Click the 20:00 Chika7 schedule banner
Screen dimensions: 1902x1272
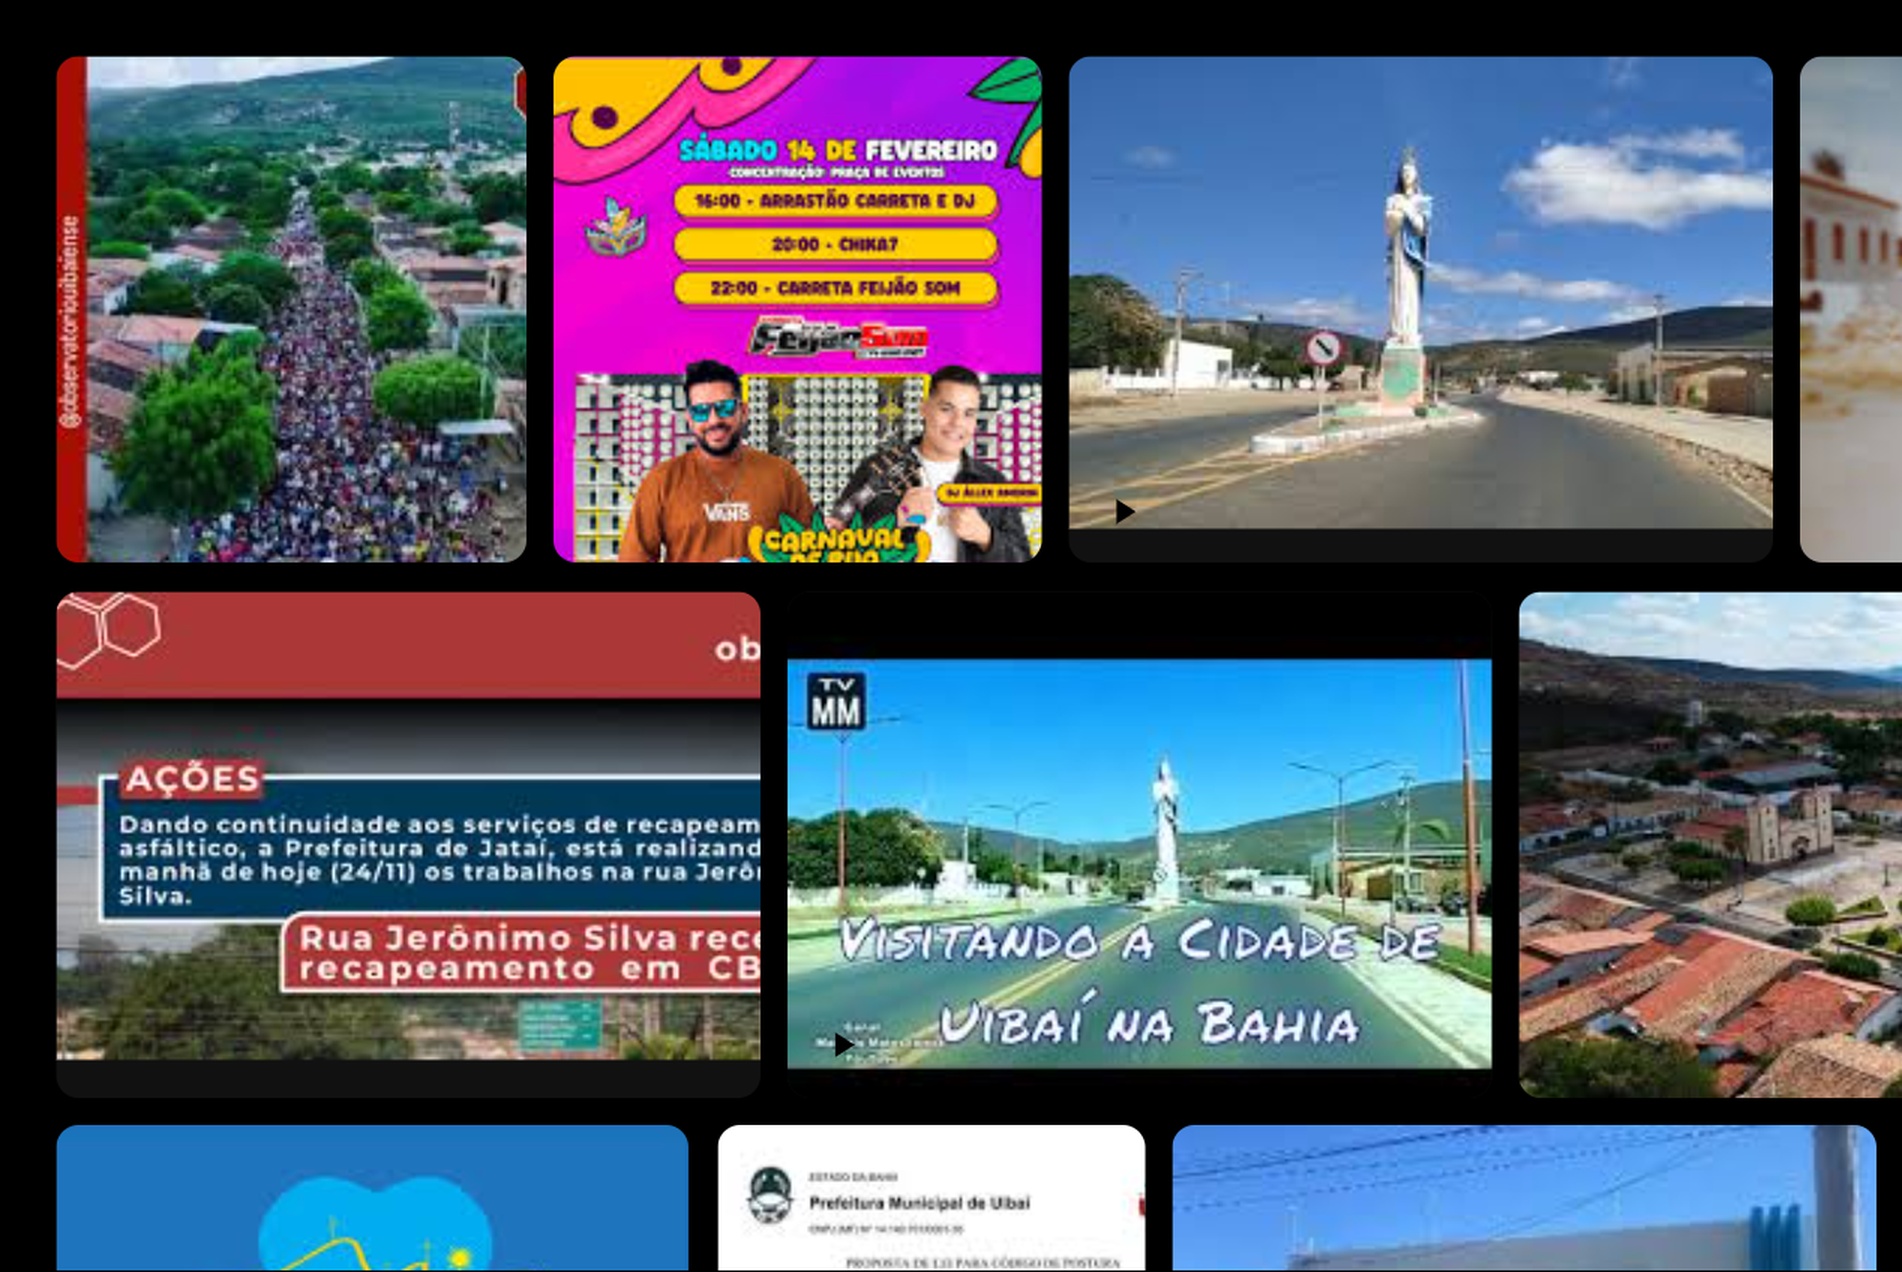[835, 244]
